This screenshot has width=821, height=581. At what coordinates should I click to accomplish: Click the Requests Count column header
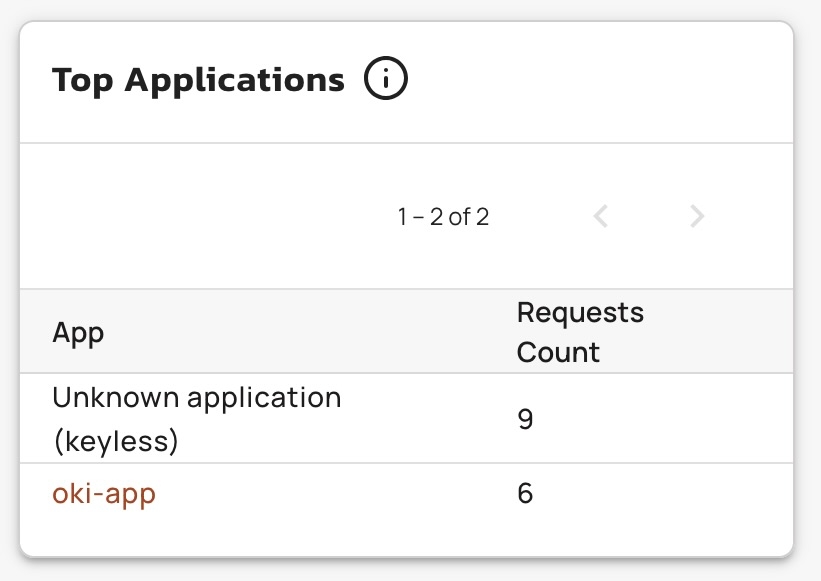pos(579,333)
